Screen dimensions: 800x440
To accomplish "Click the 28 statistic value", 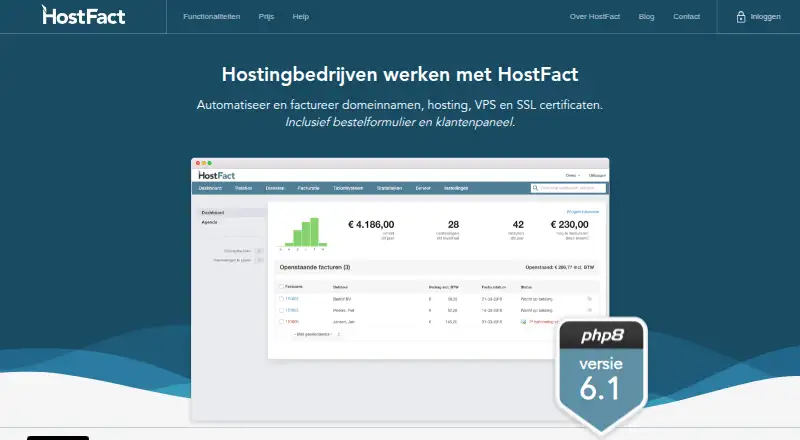I will [454, 225].
